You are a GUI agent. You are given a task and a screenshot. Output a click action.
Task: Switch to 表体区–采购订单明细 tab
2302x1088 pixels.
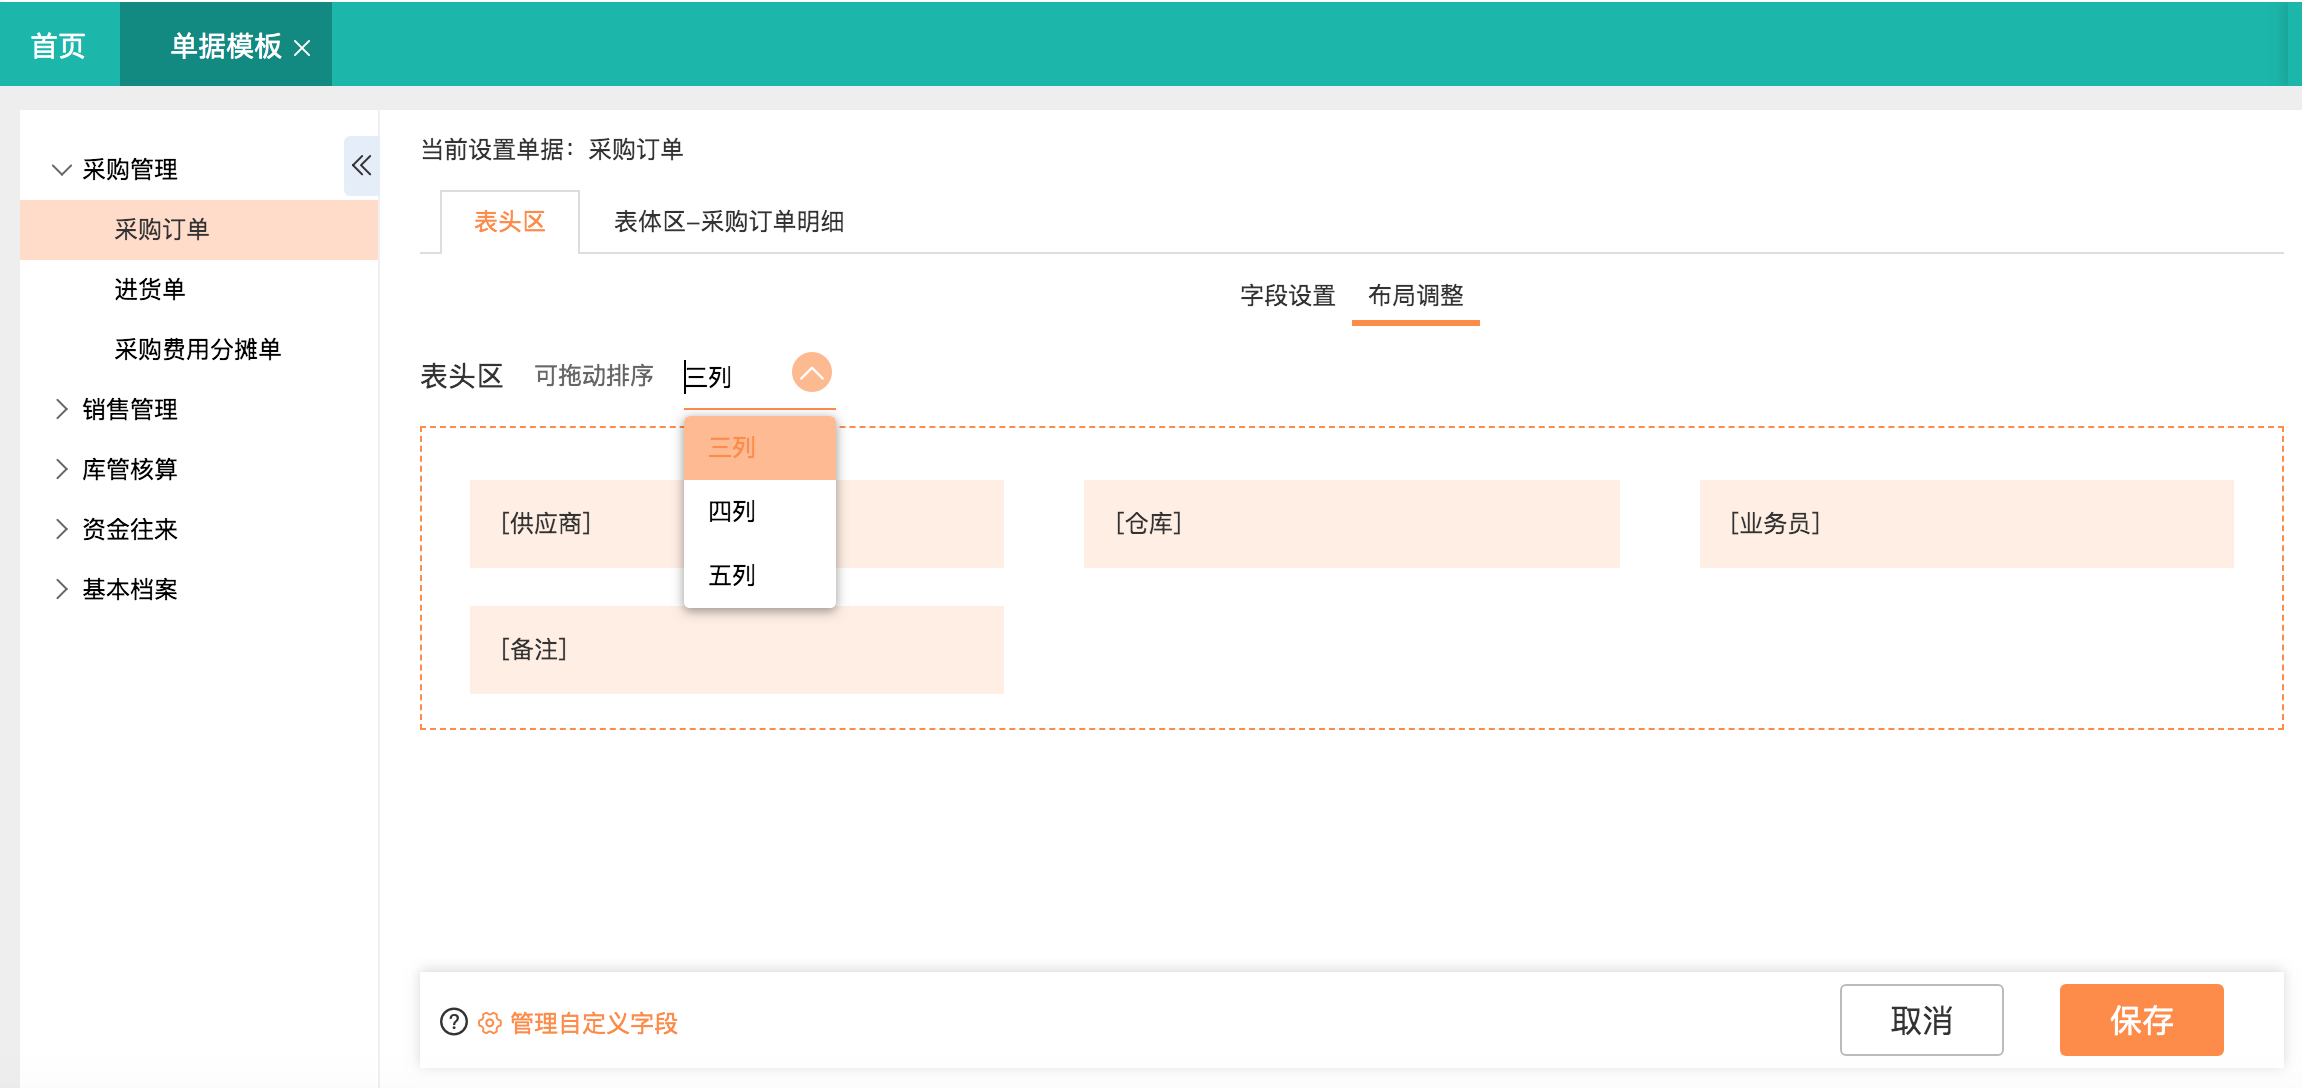tap(730, 223)
